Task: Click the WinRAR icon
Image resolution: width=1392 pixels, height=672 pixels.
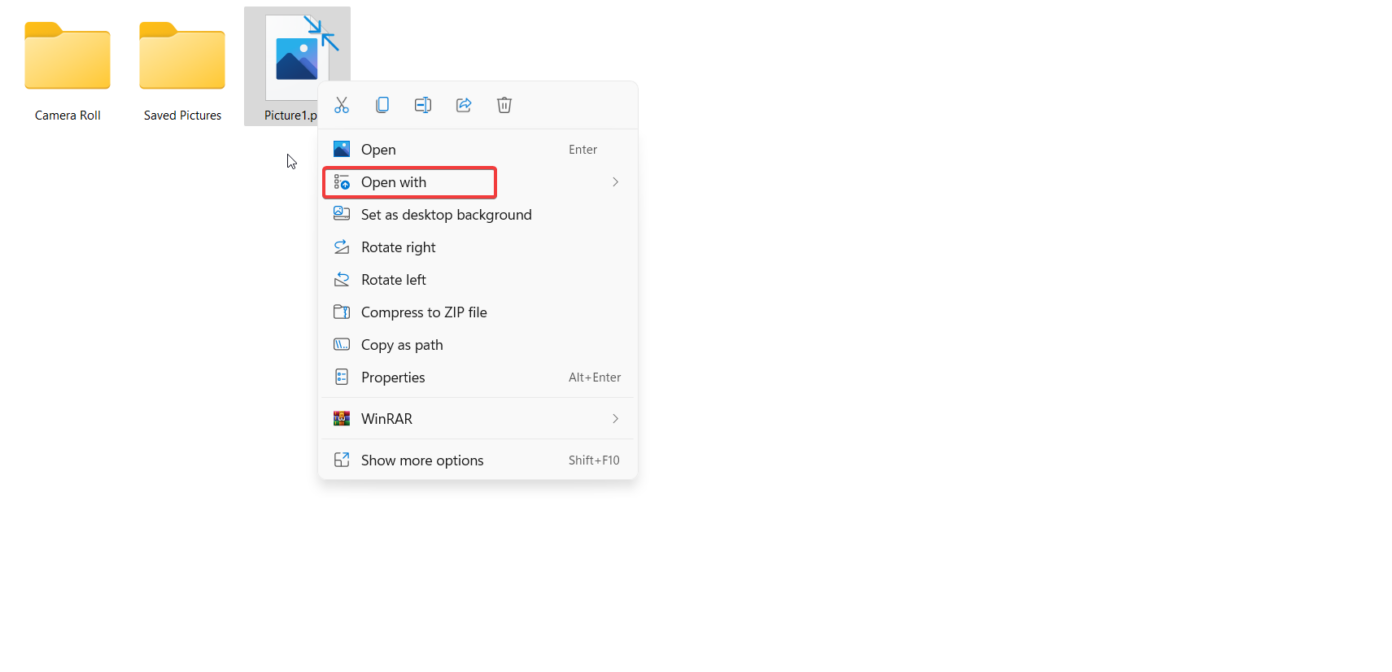Action: [343, 418]
